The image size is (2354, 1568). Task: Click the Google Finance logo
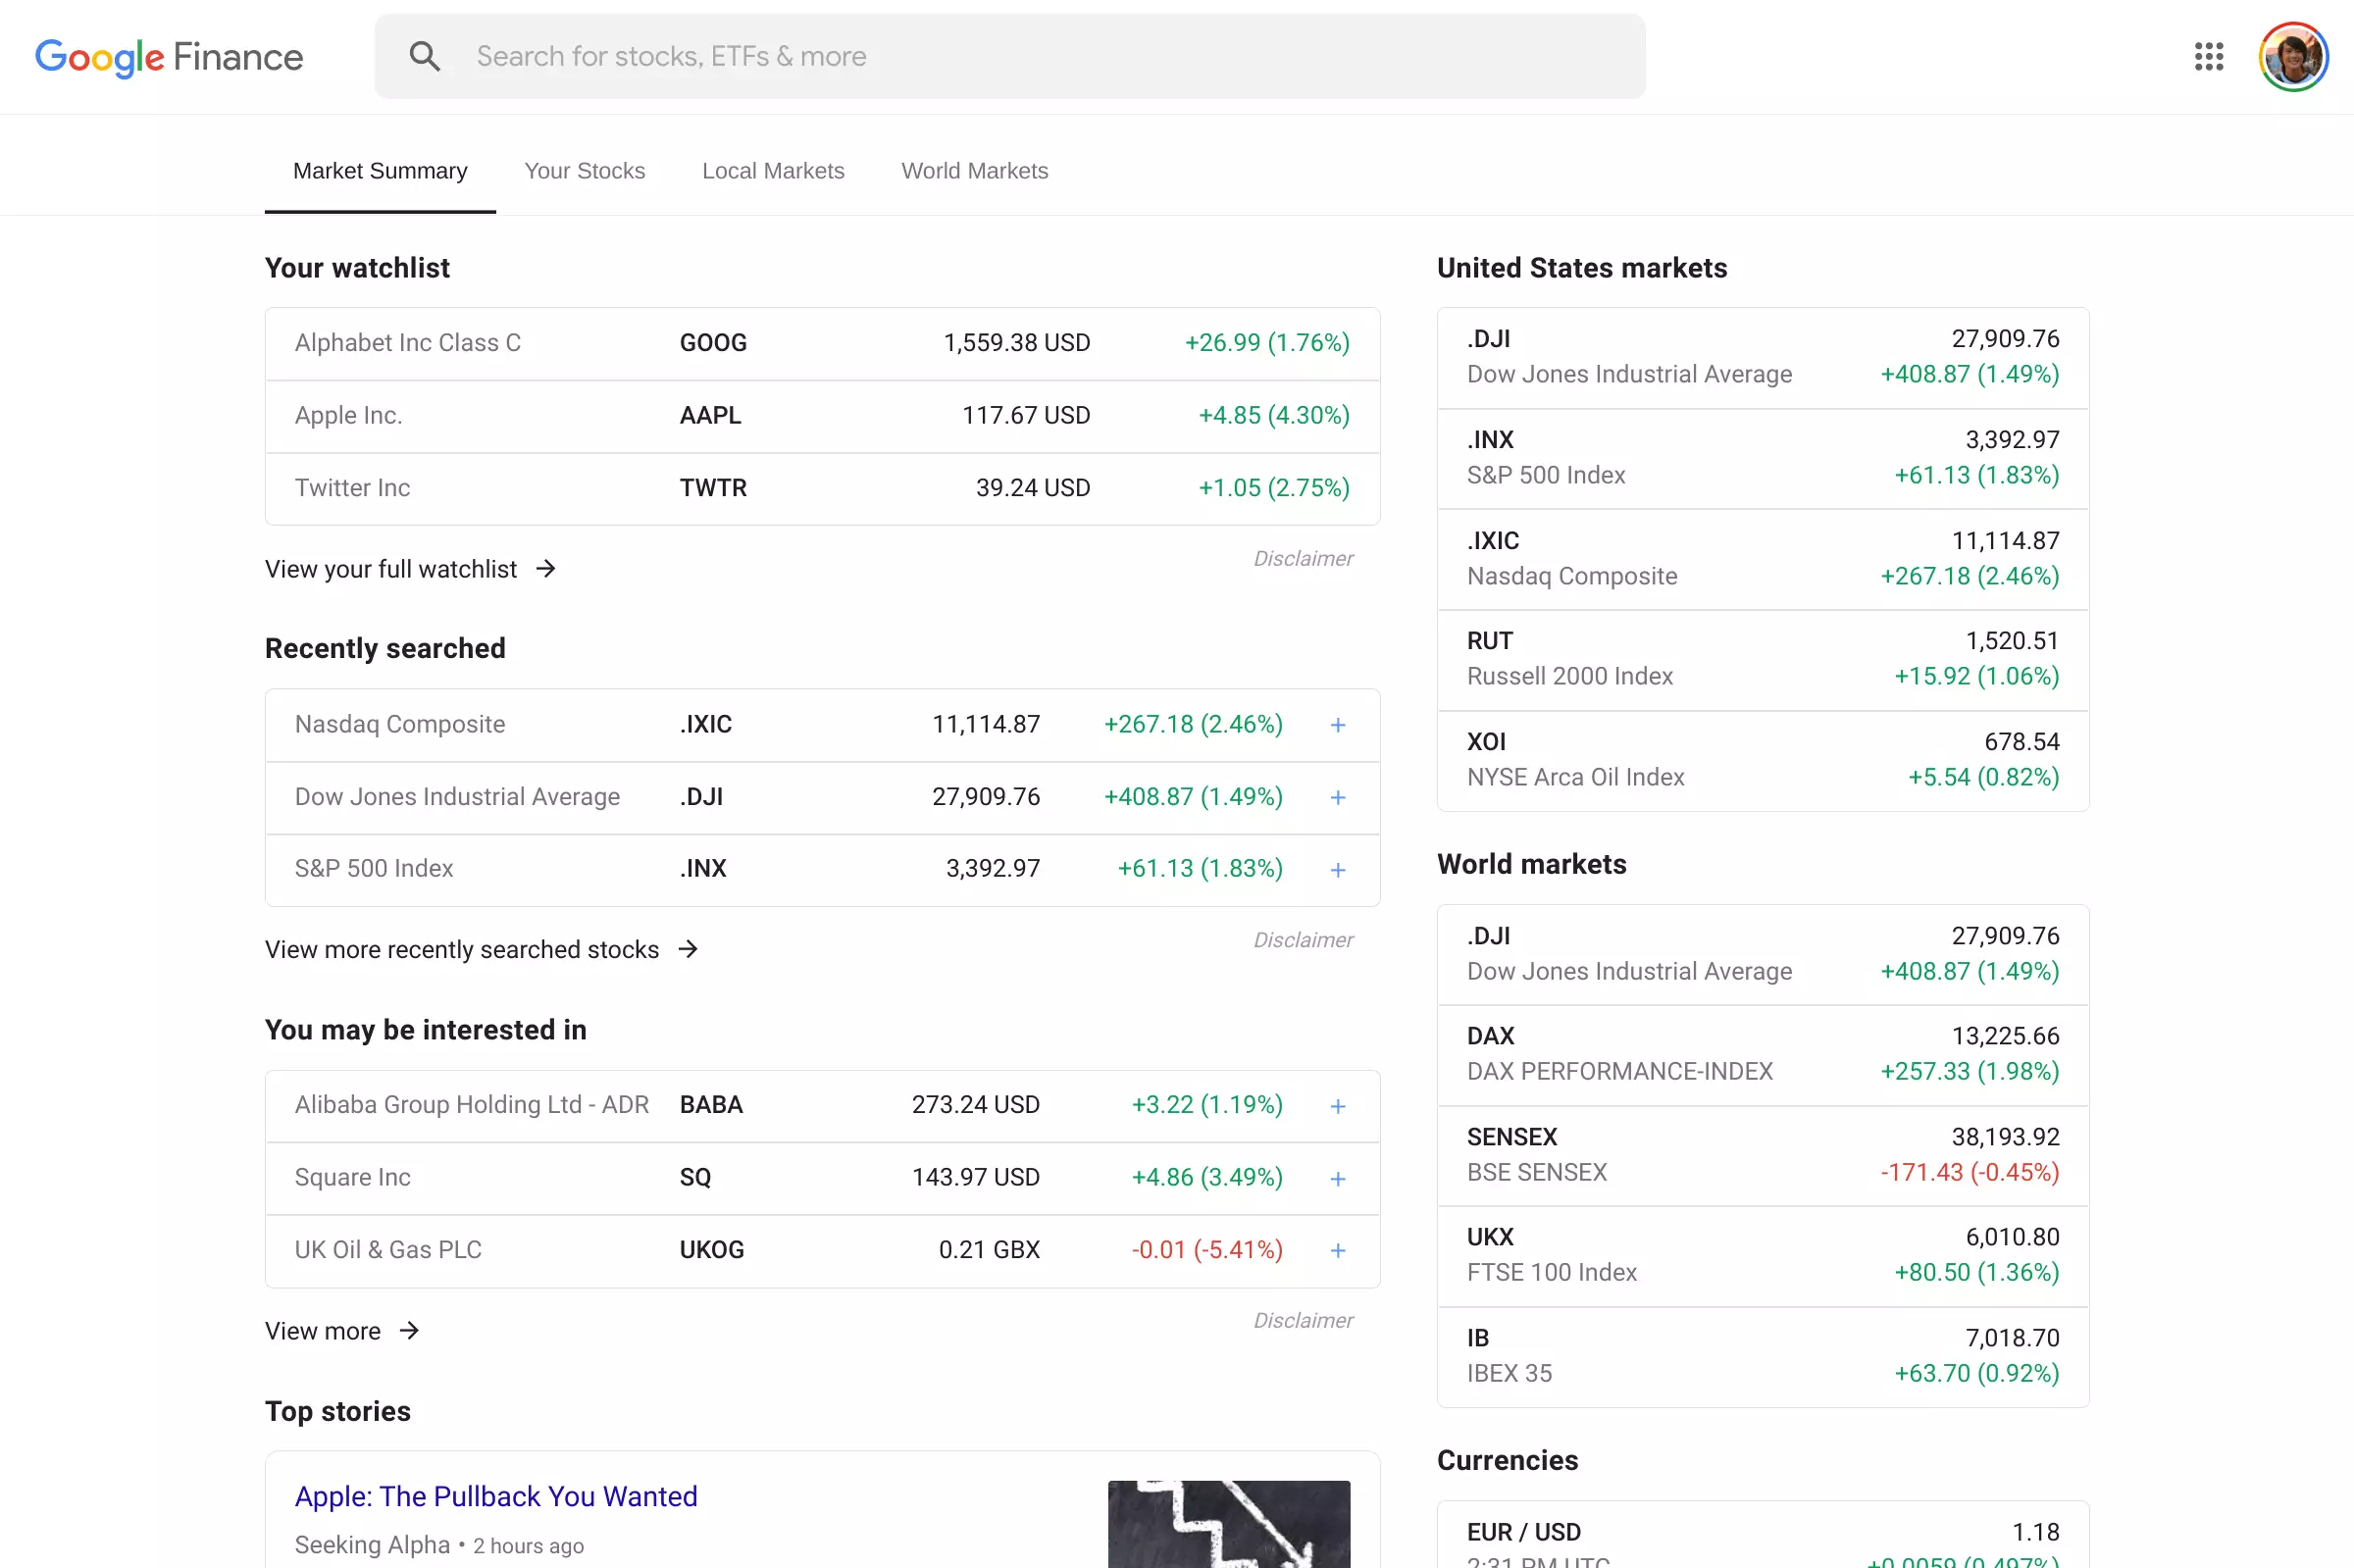point(168,56)
